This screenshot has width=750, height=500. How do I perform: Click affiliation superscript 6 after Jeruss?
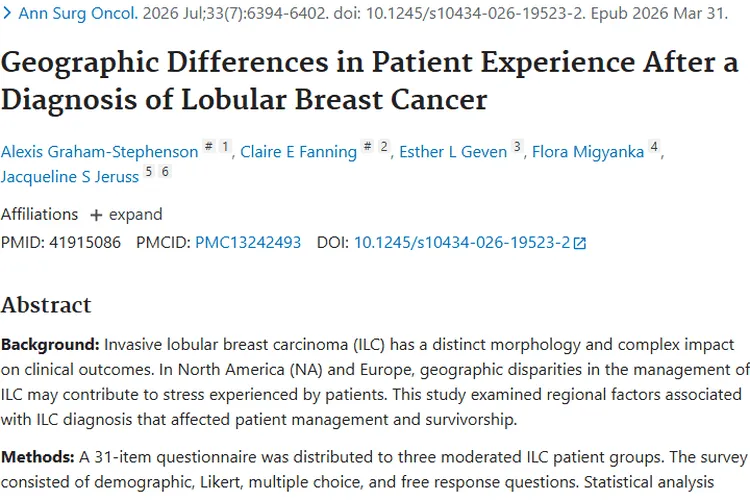coord(165,171)
